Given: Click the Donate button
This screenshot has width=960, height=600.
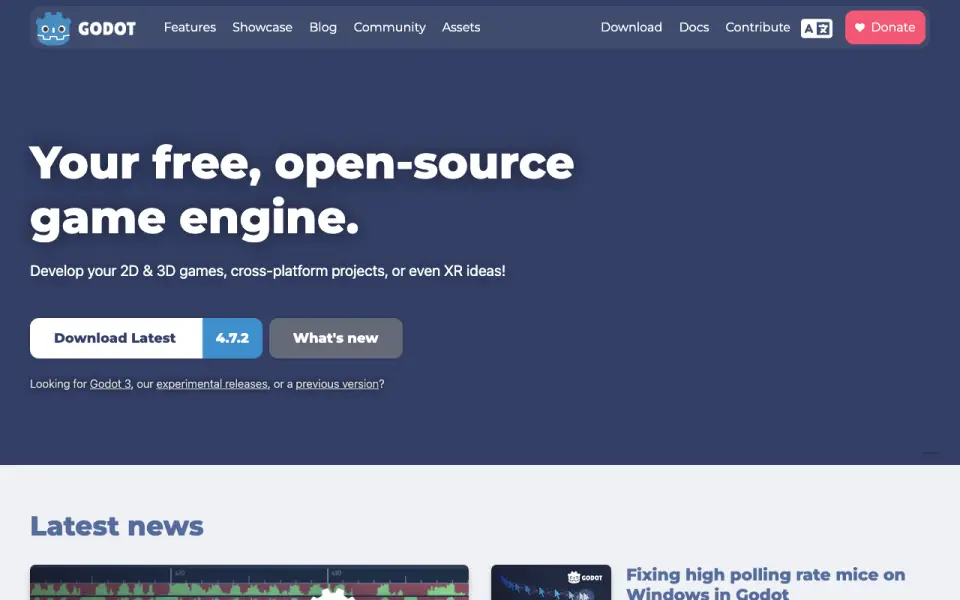Looking at the screenshot, I should pyautogui.click(x=885, y=28).
